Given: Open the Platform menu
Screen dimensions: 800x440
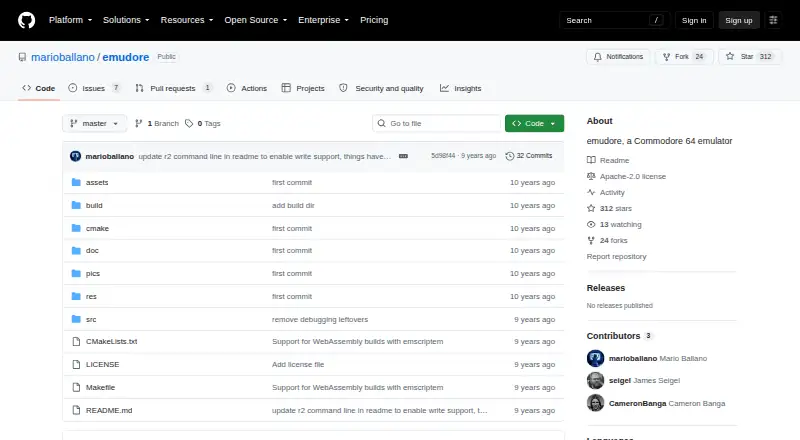Looking at the screenshot, I should [70, 20].
